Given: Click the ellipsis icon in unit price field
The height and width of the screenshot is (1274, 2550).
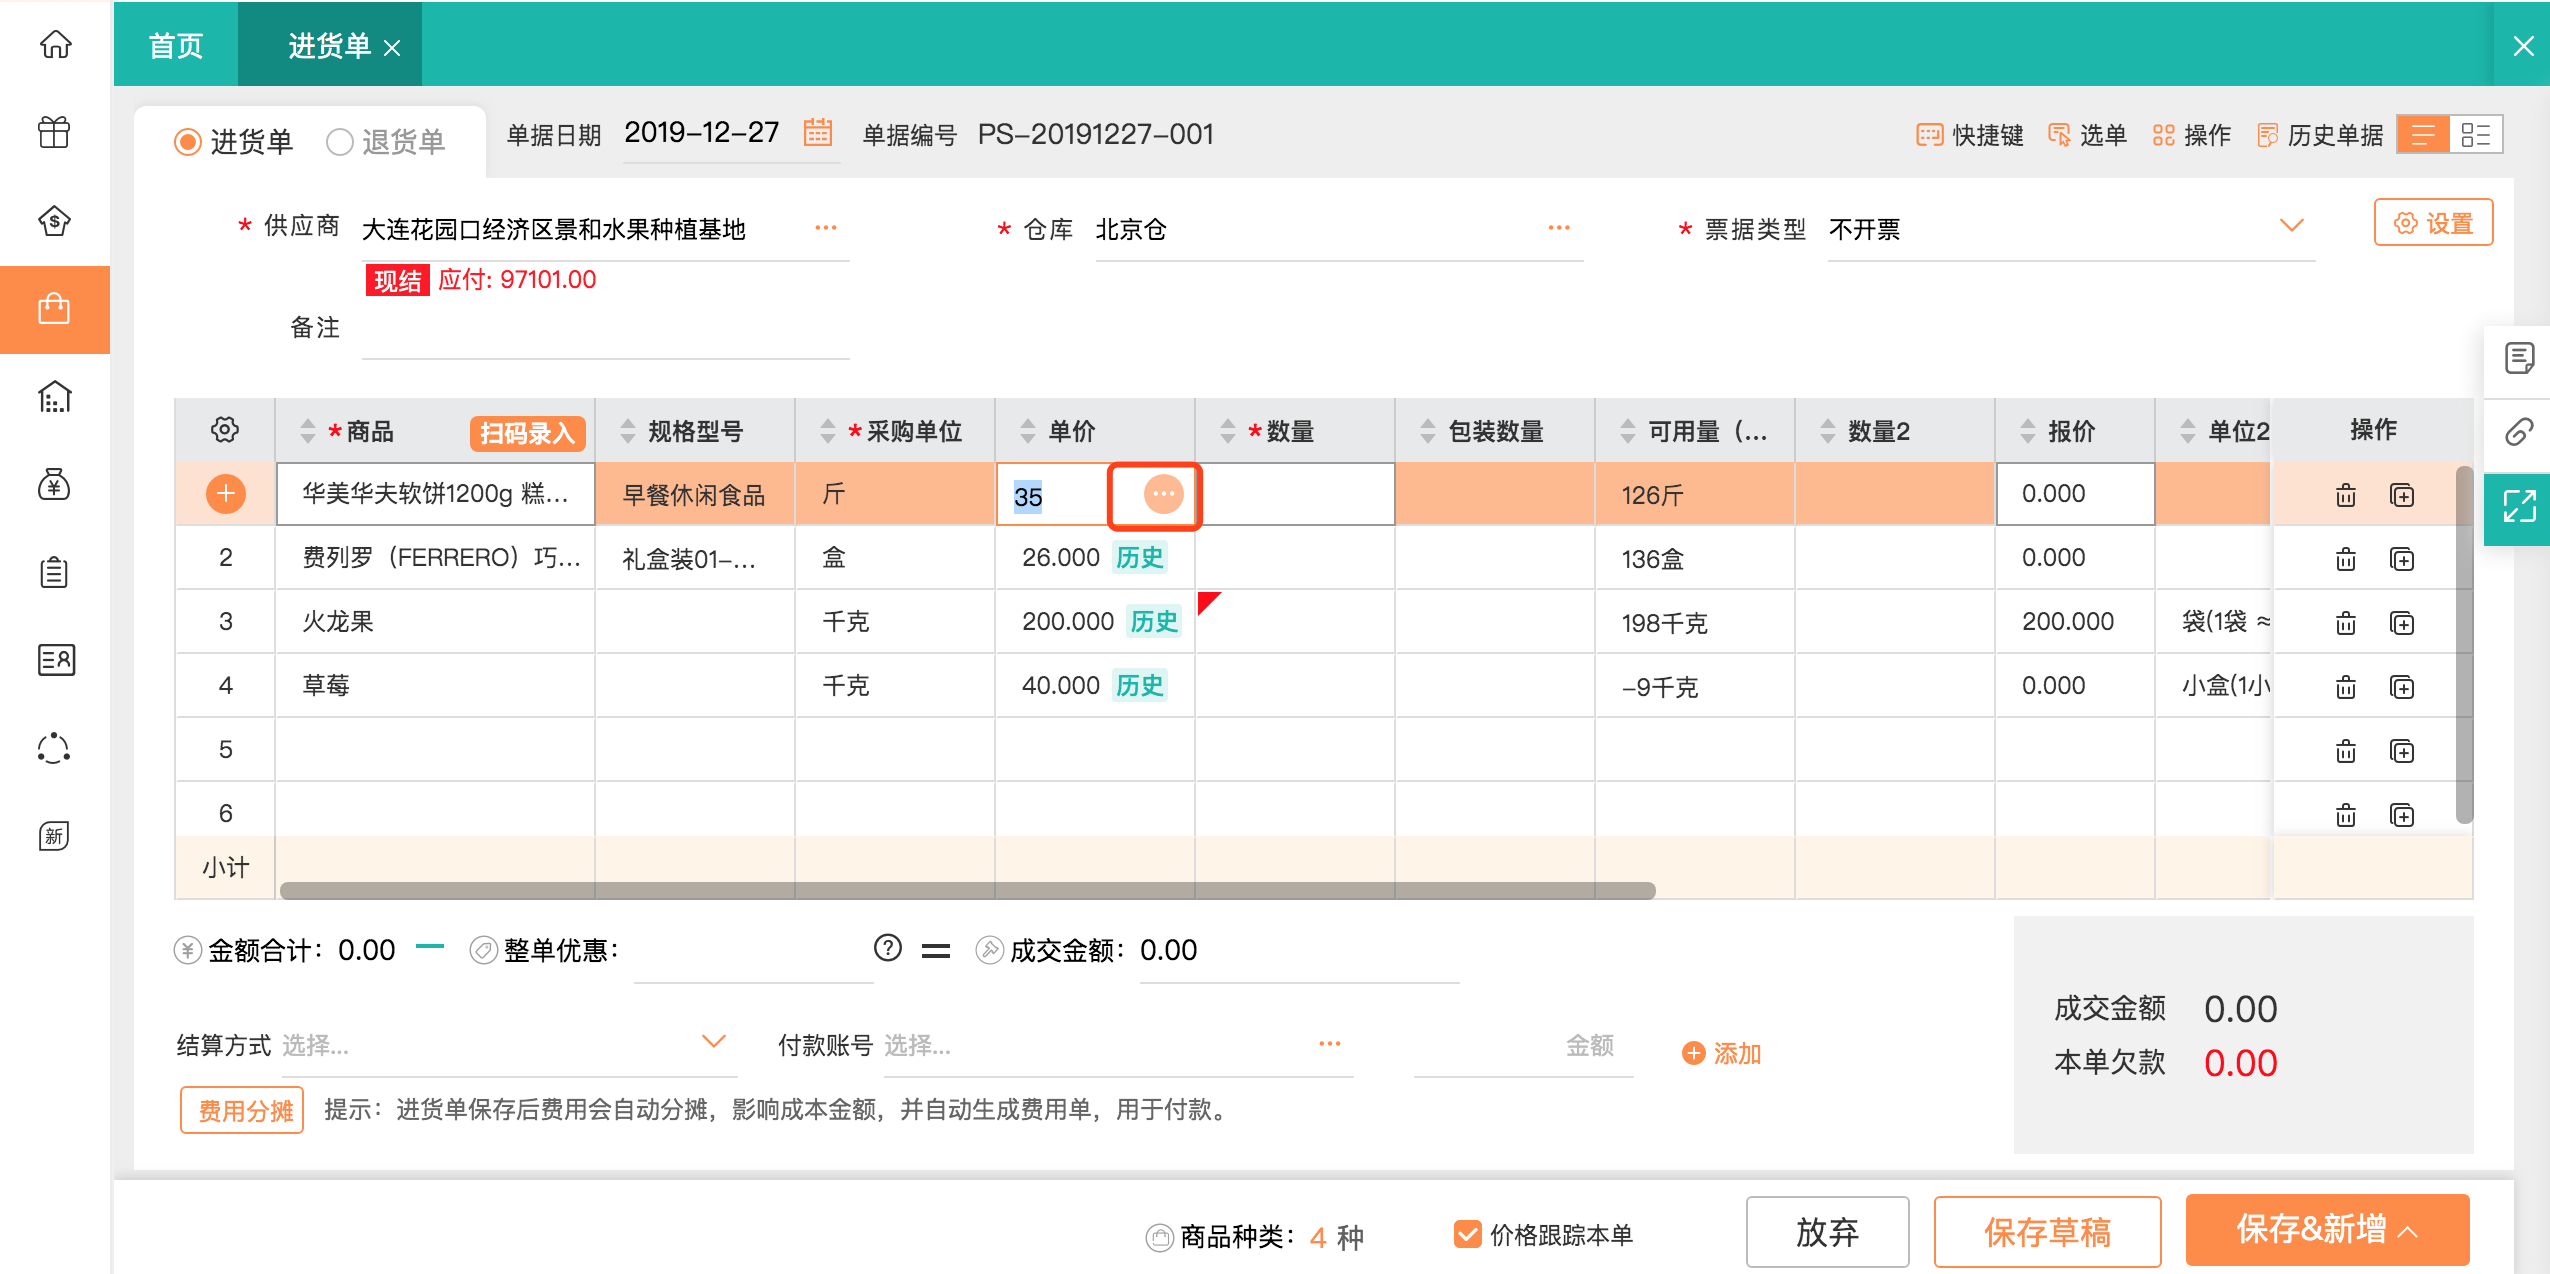Looking at the screenshot, I should pyautogui.click(x=1161, y=493).
